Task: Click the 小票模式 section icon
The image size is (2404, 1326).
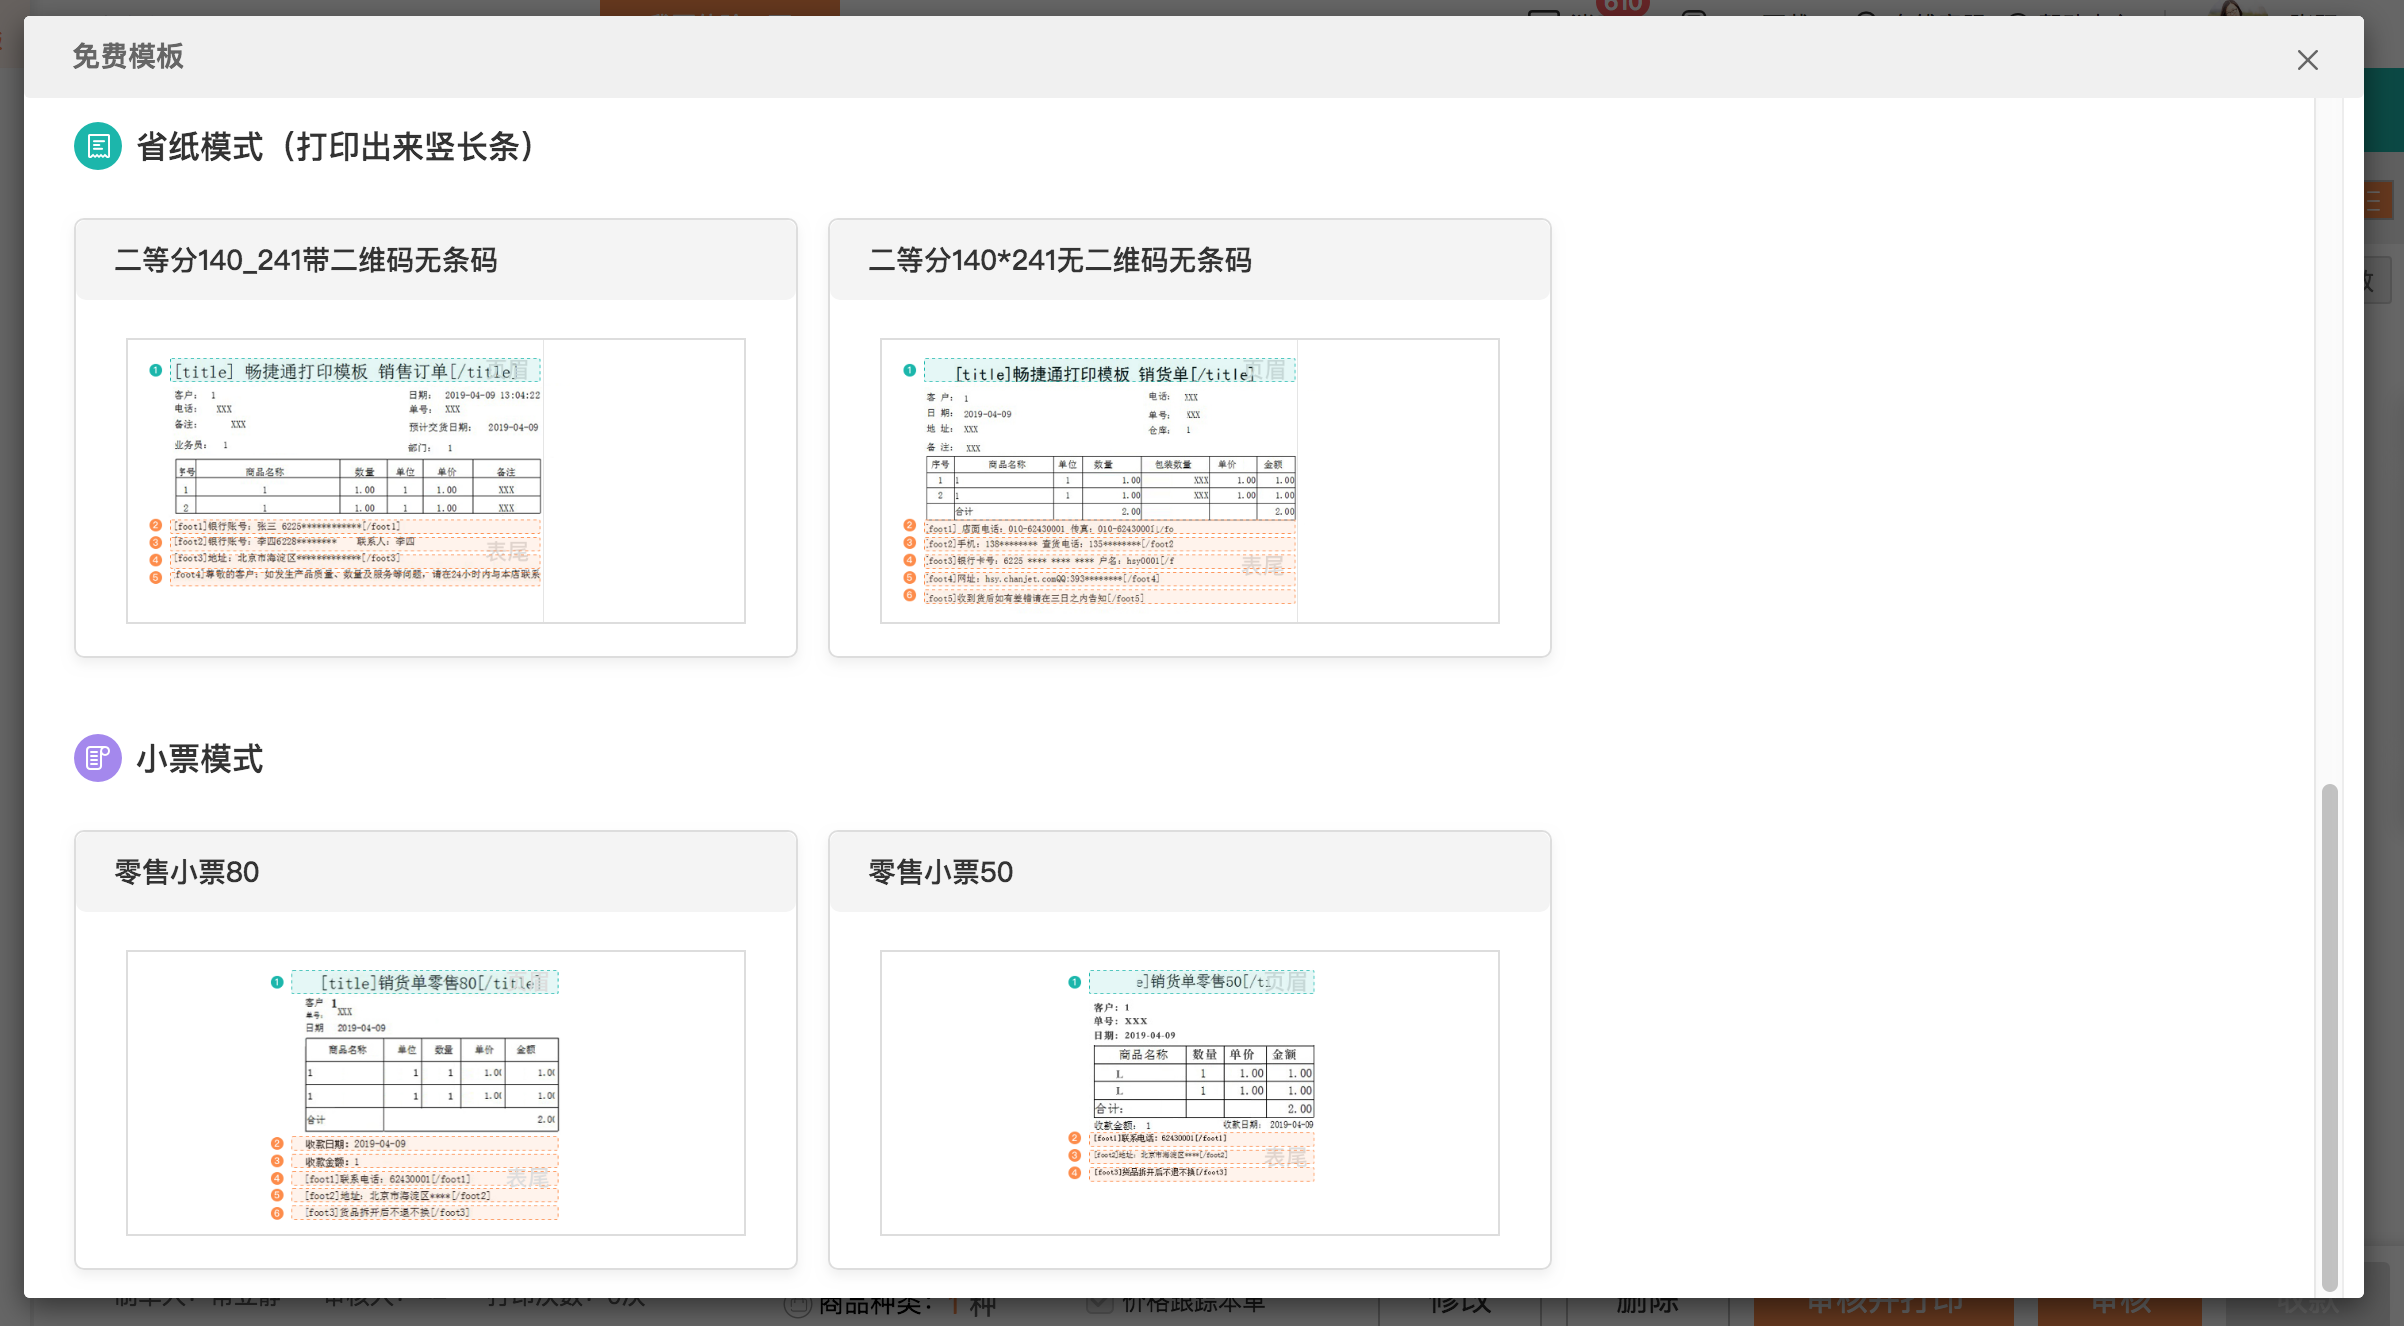Action: point(96,758)
